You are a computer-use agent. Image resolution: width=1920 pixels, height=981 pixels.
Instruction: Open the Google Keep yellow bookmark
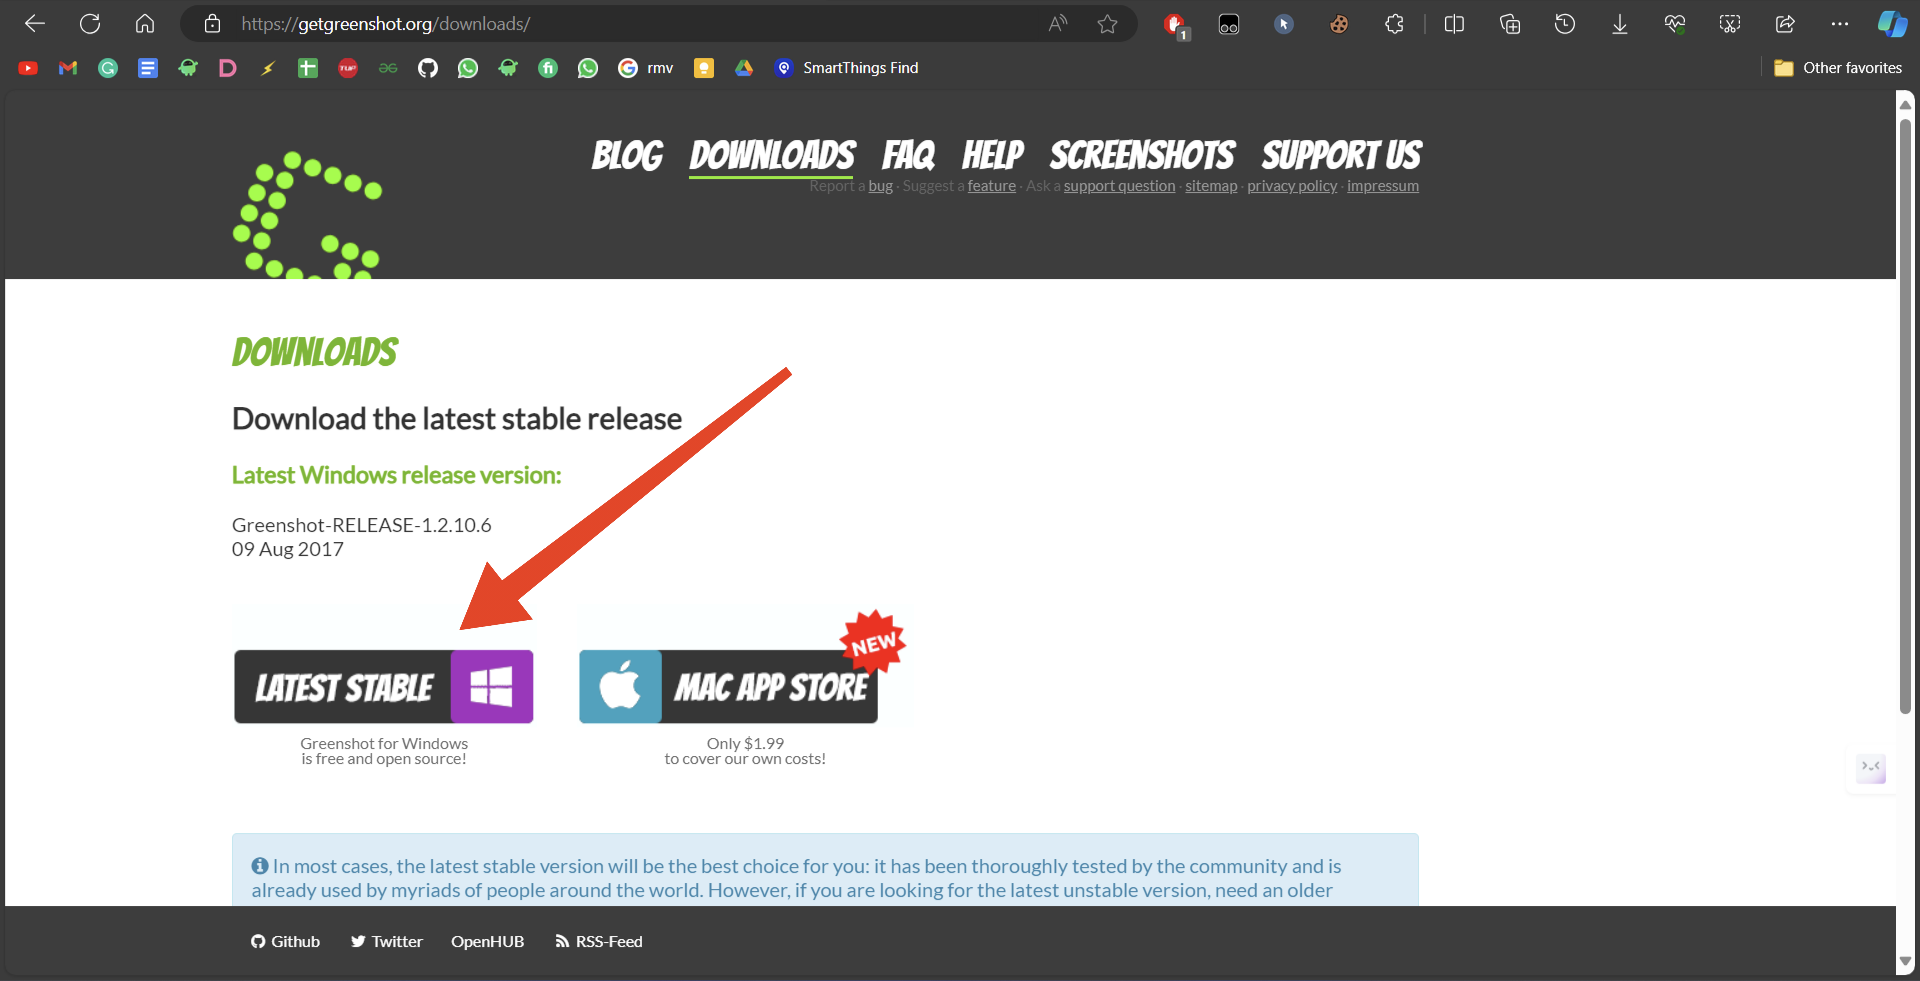coord(704,68)
